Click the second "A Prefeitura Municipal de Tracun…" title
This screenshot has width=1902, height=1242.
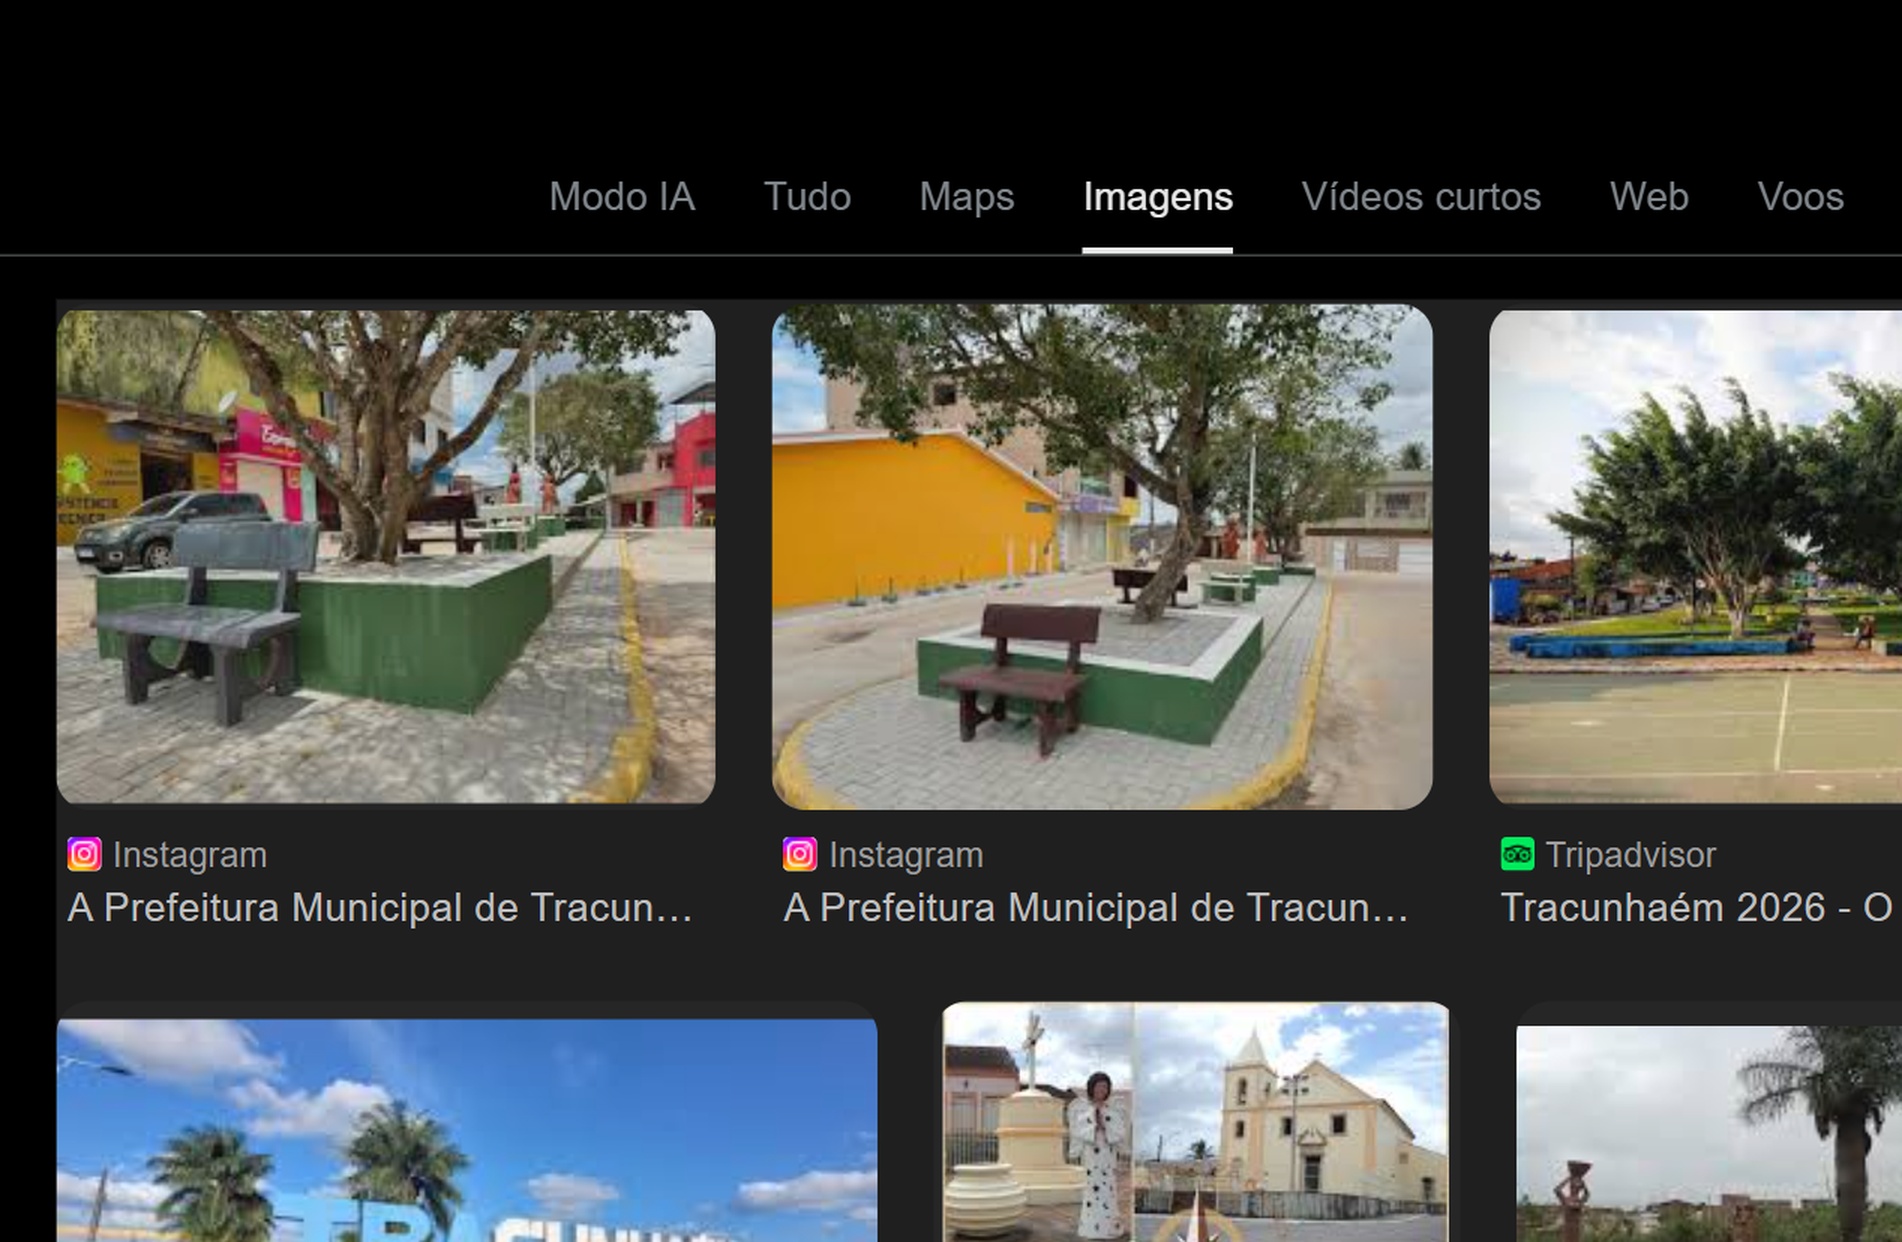coord(1096,908)
